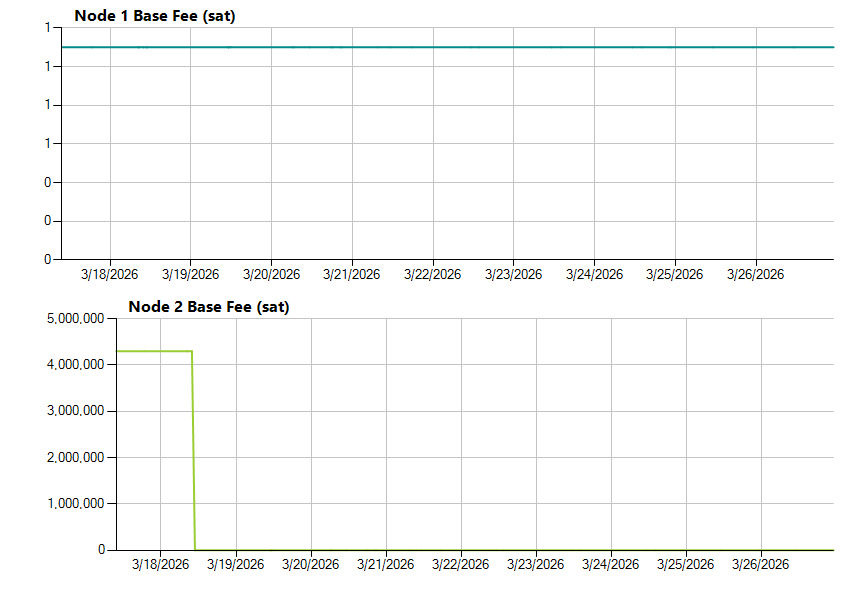Choose 3/26/2026 on the Node 1 date axis
Screen dimensions: 860x600
point(755,274)
